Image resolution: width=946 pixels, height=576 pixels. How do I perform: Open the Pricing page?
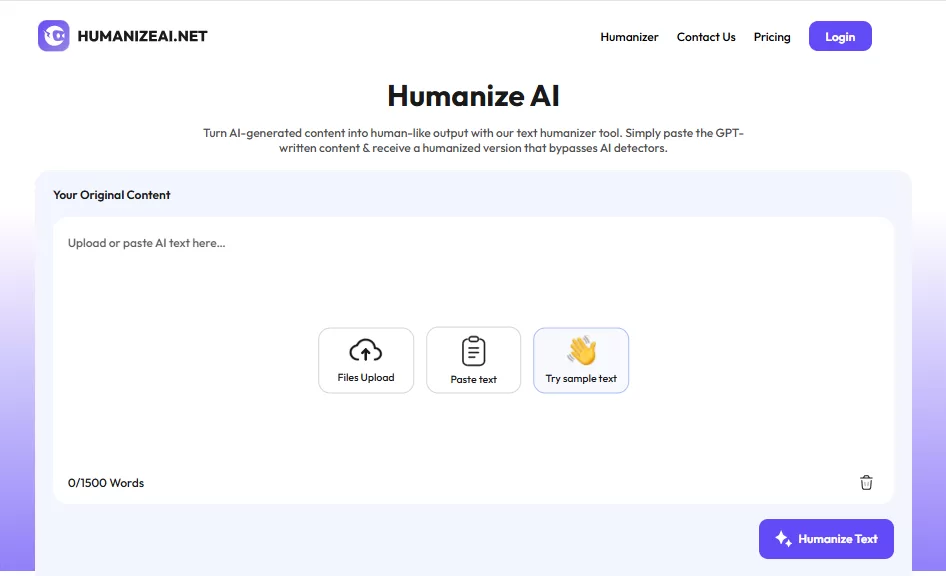click(772, 37)
